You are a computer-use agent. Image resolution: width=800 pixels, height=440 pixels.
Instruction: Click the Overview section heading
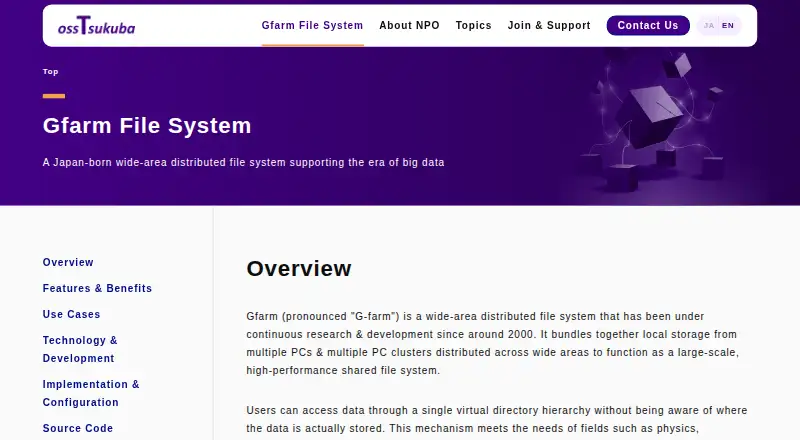pyautogui.click(x=299, y=268)
